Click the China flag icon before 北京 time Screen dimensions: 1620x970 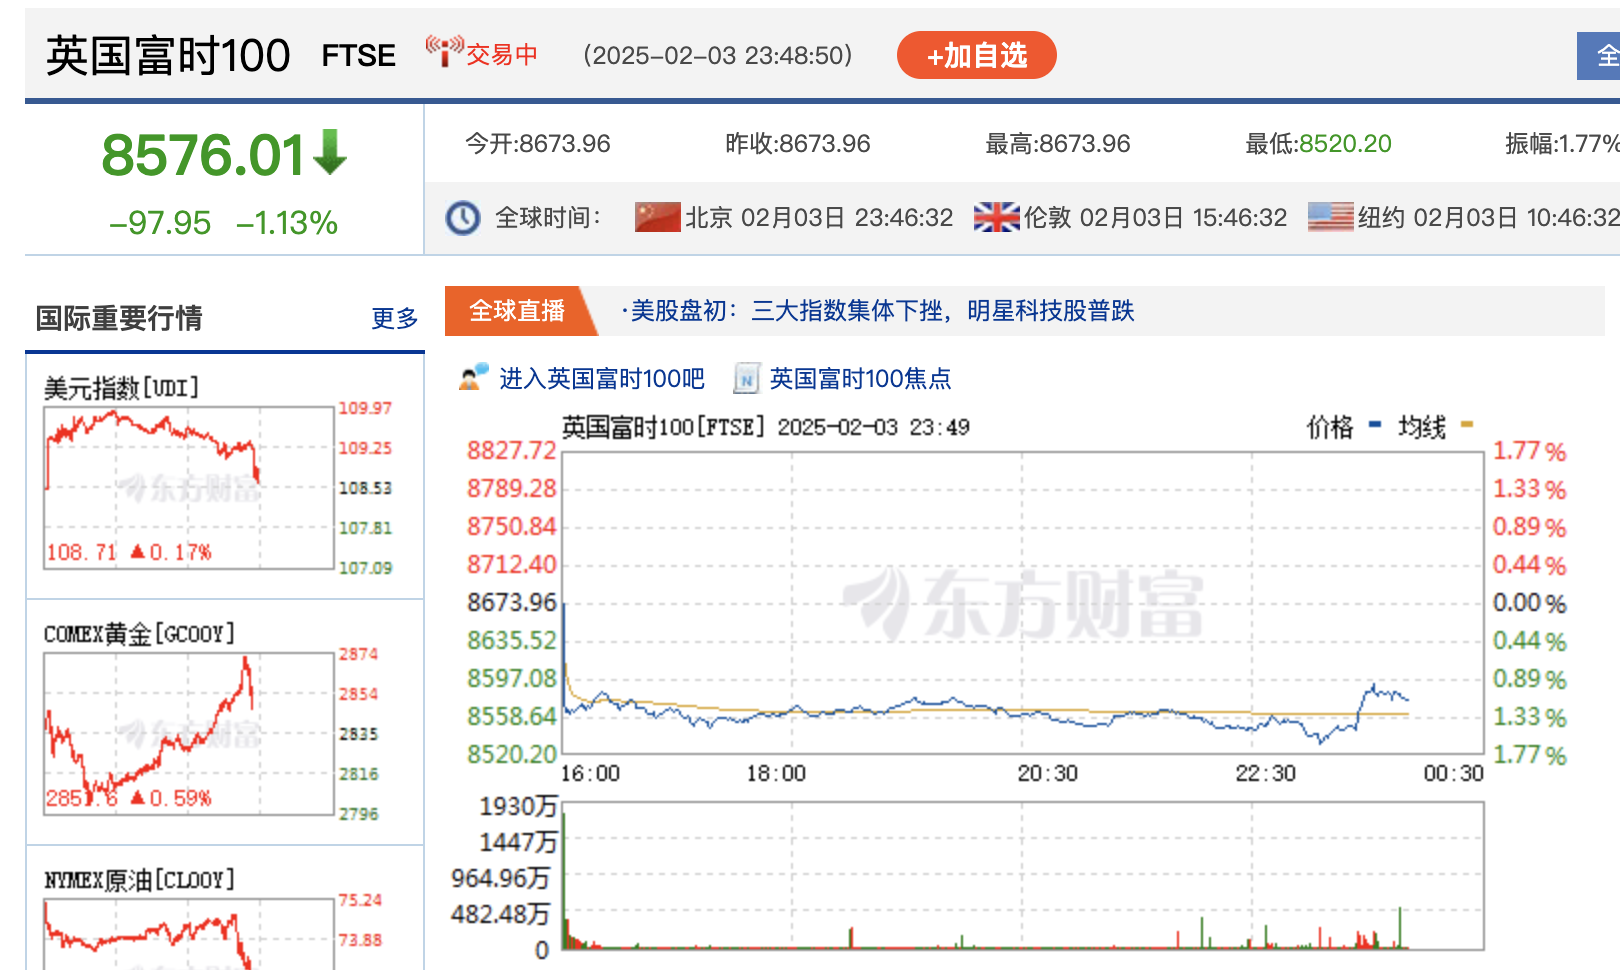coord(657,216)
